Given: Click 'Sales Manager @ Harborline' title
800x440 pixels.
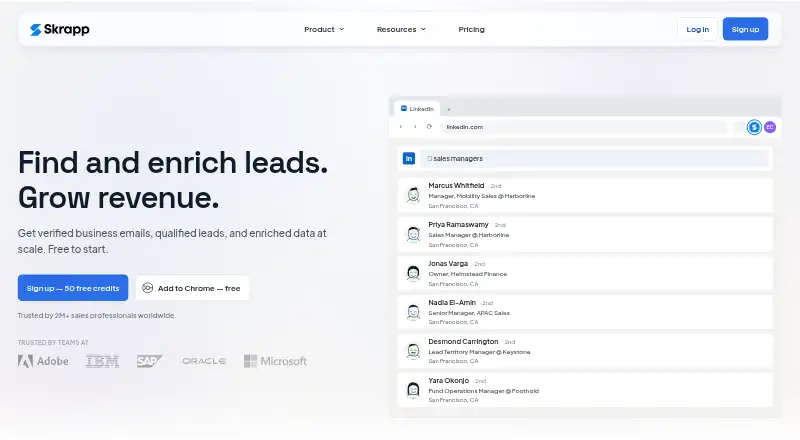Looking at the screenshot, I should click(x=468, y=235).
